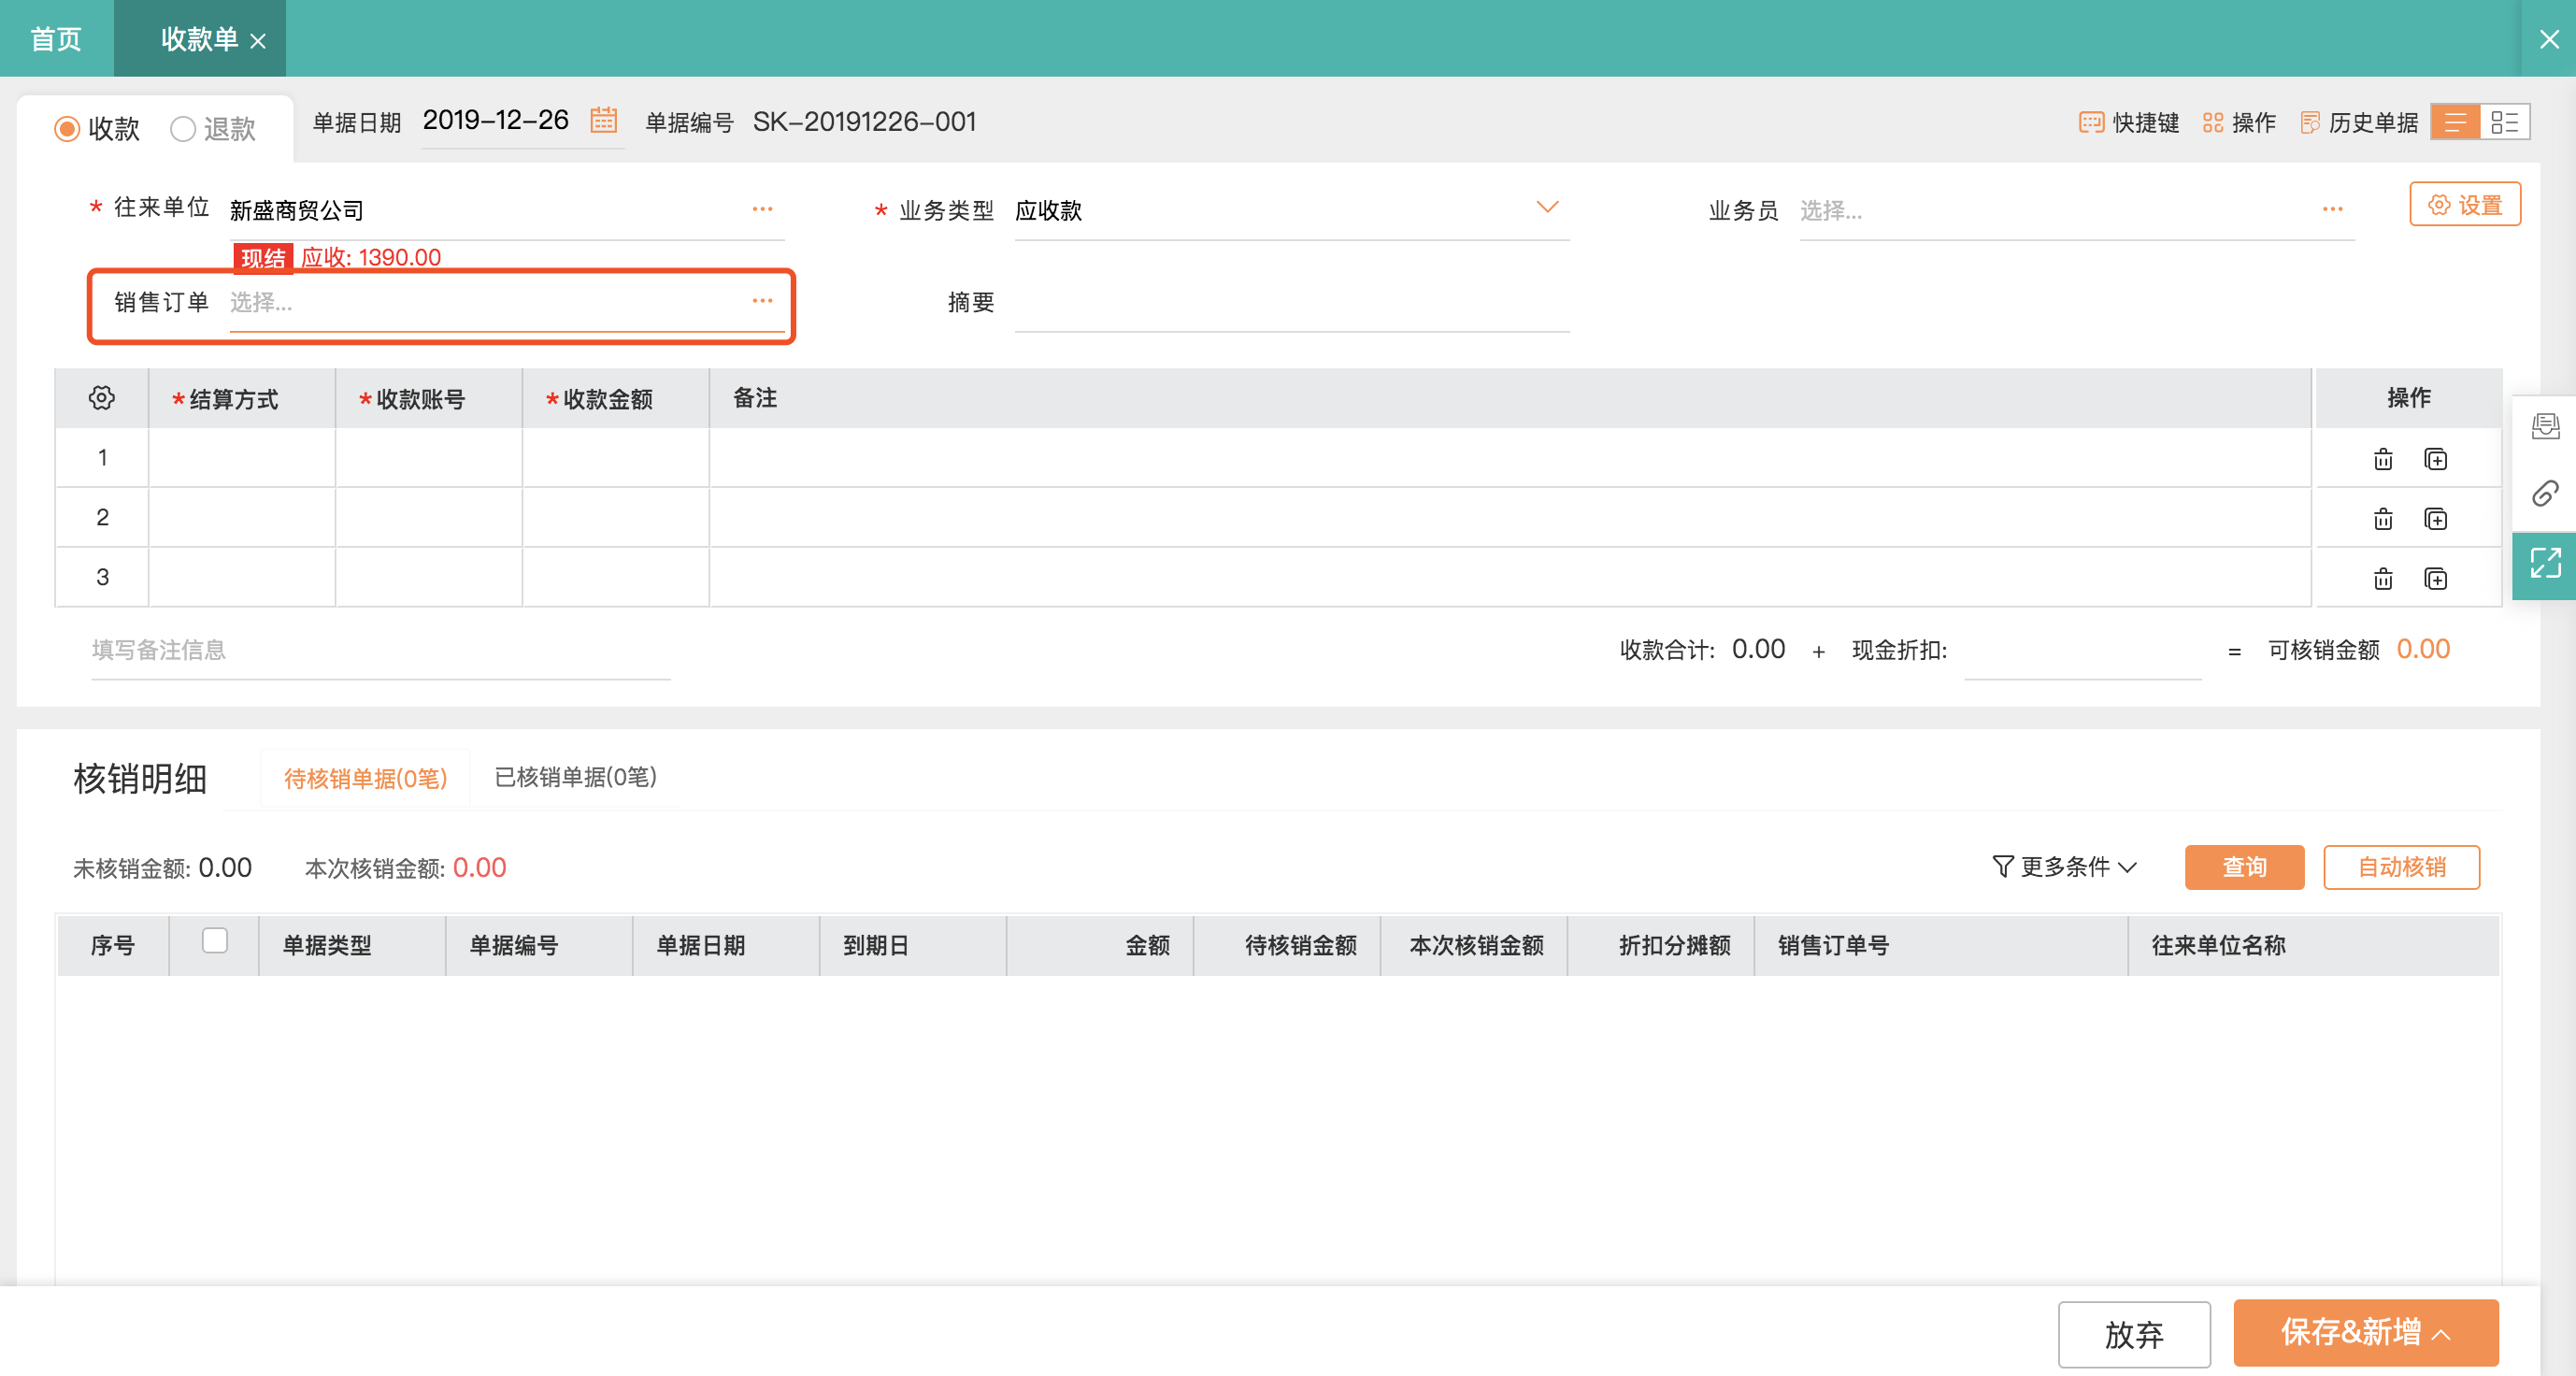Click the 查询 search button

click(x=2244, y=867)
